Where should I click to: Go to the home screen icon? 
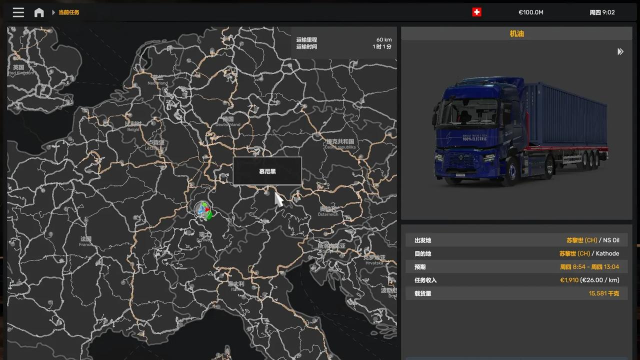click(x=39, y=12)
